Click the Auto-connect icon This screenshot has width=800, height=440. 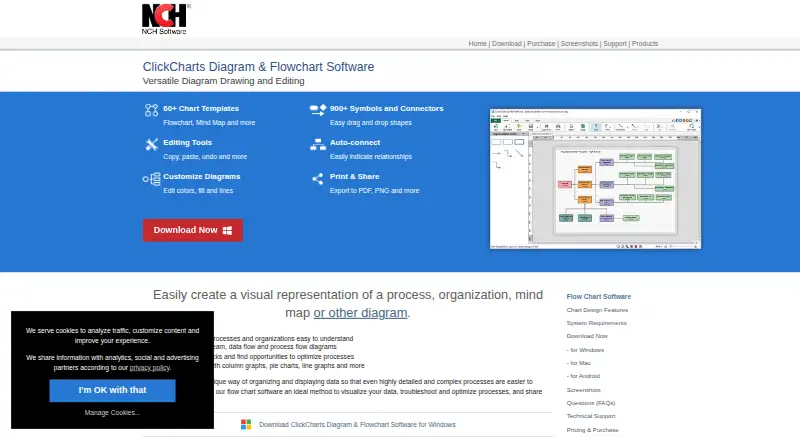318,144
